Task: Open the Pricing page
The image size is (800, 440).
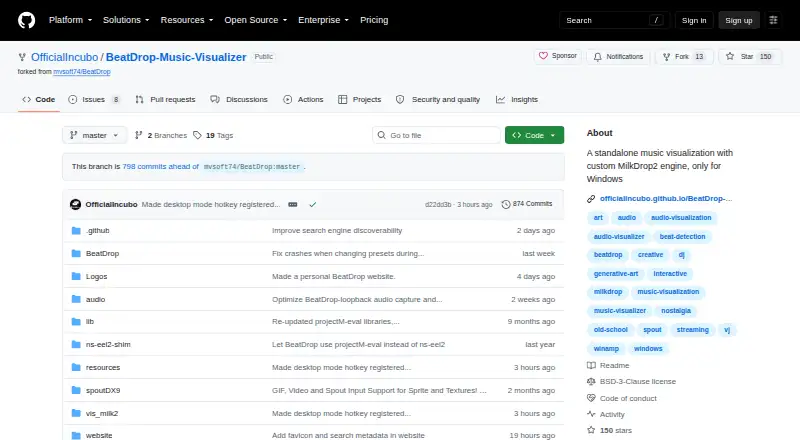Action: 374,20
